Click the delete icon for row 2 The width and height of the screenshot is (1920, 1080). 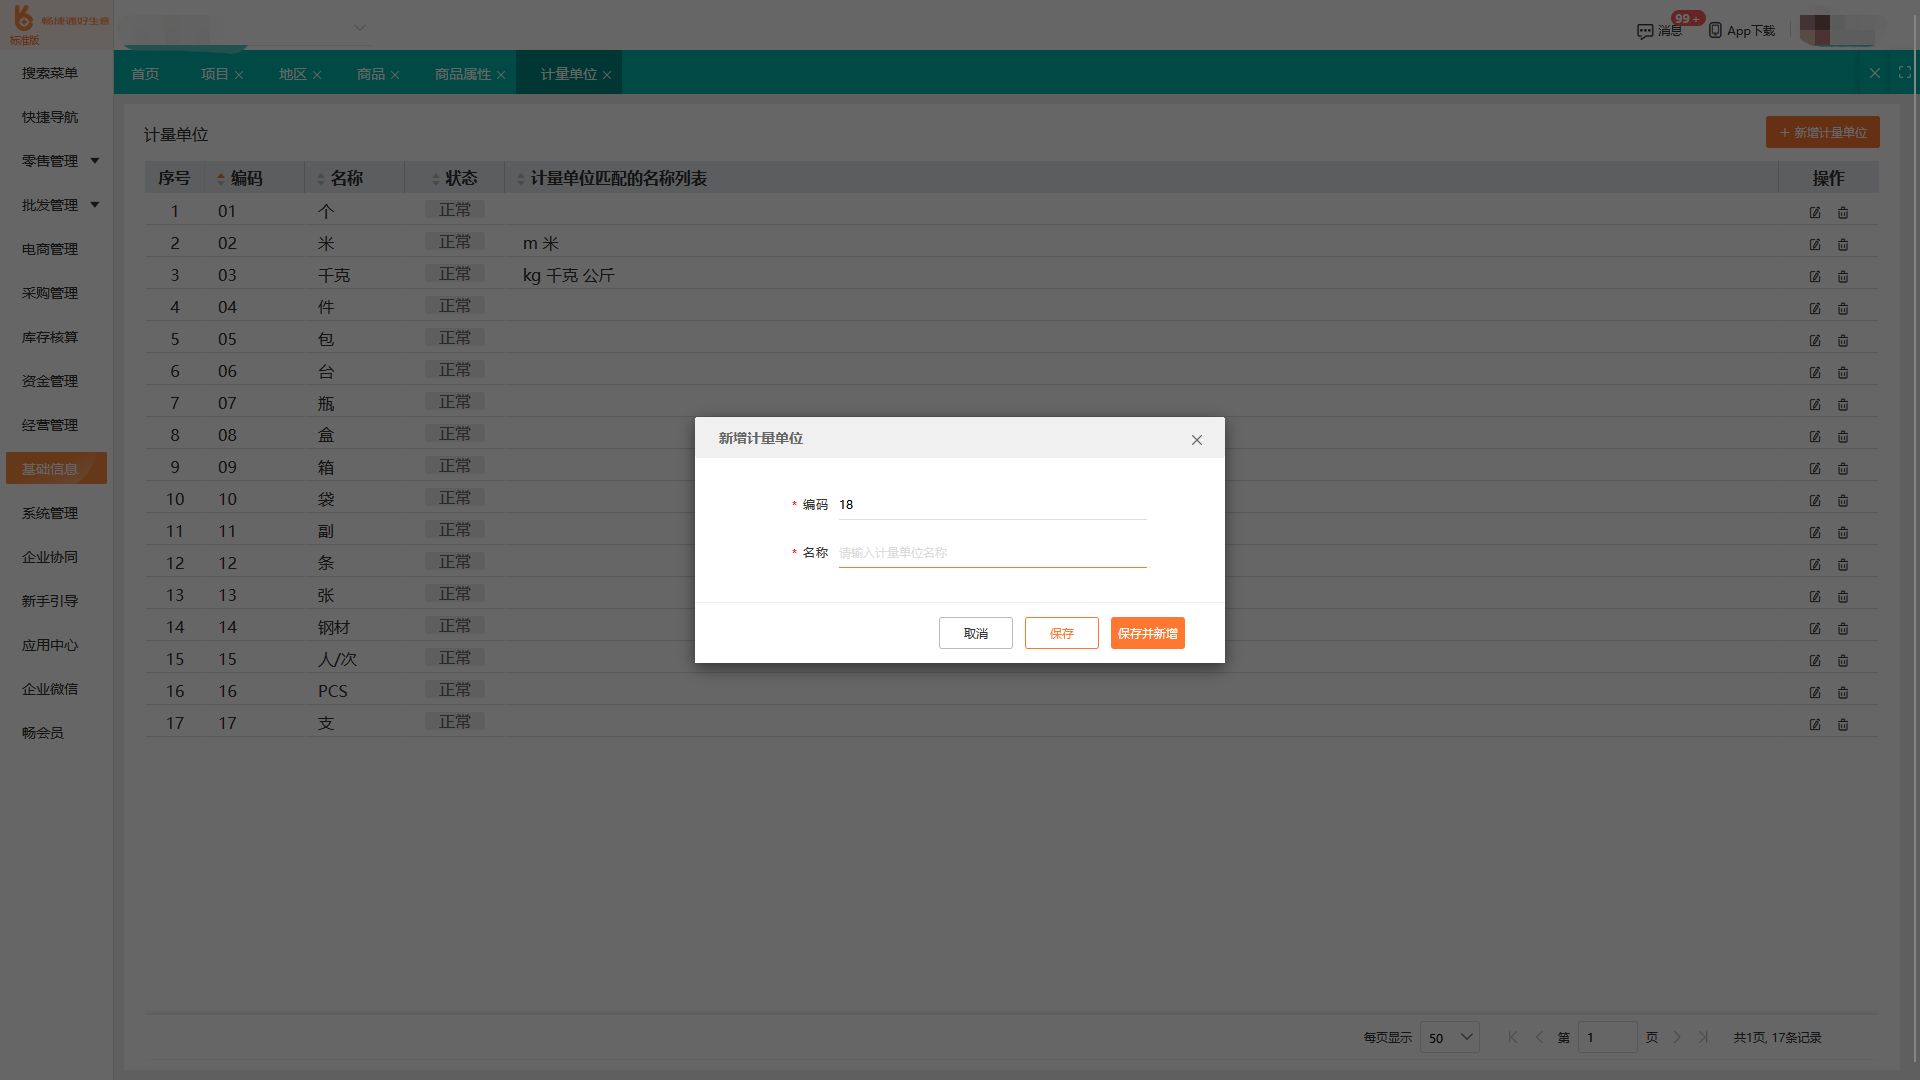point(1844,244)
